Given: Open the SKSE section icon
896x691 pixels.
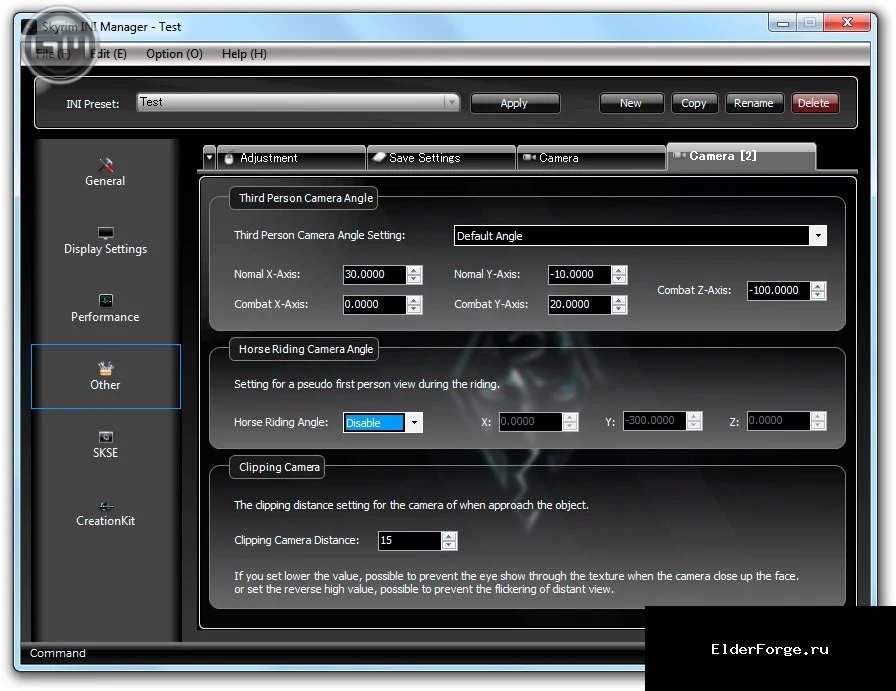Looking at the screenshot, I should click(106, 437).
